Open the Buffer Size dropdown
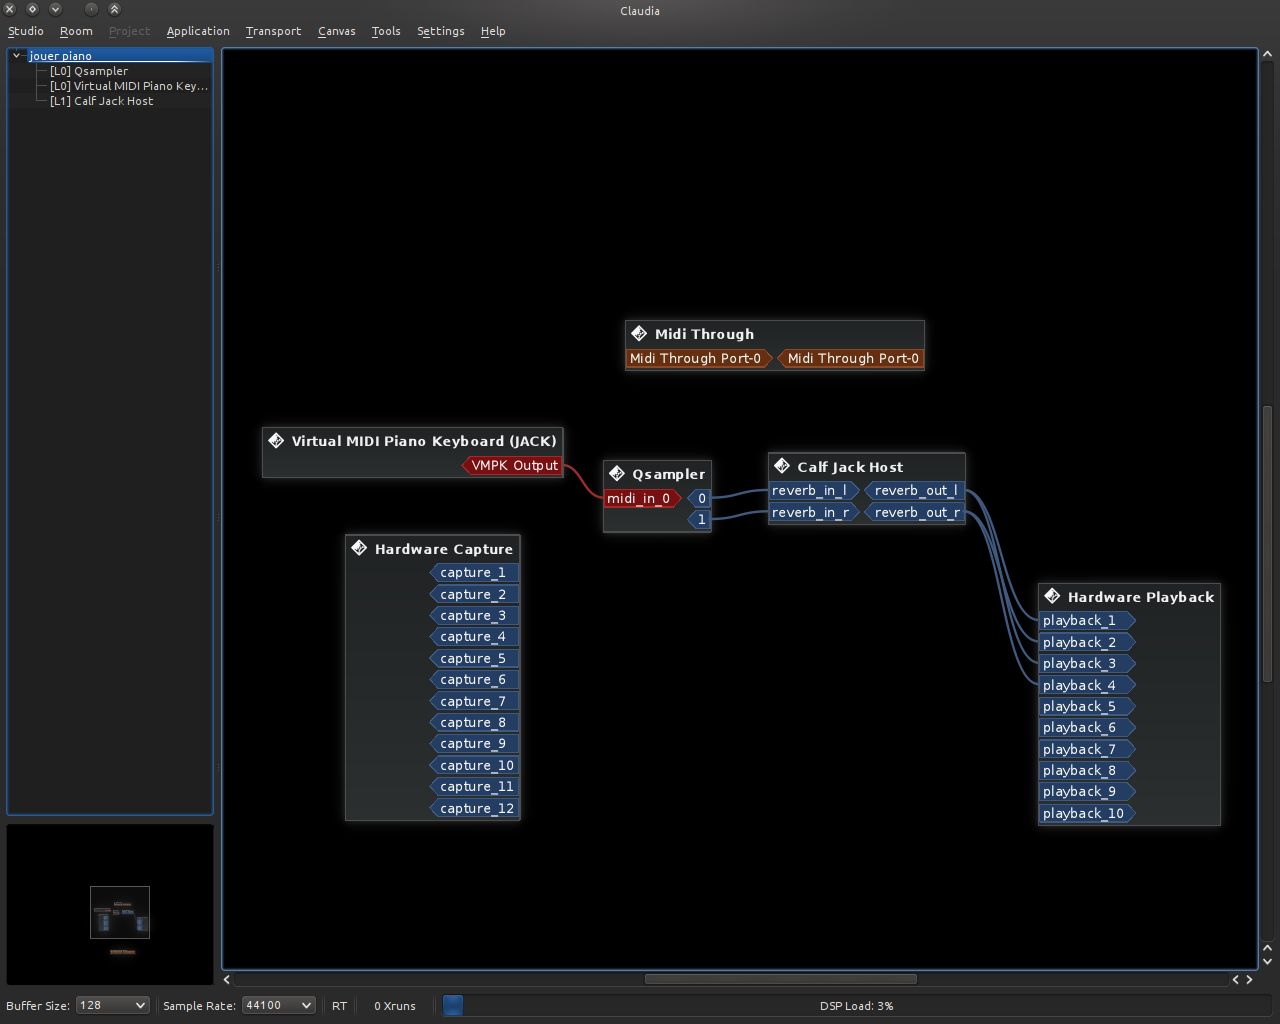 tap(112, 1005)
